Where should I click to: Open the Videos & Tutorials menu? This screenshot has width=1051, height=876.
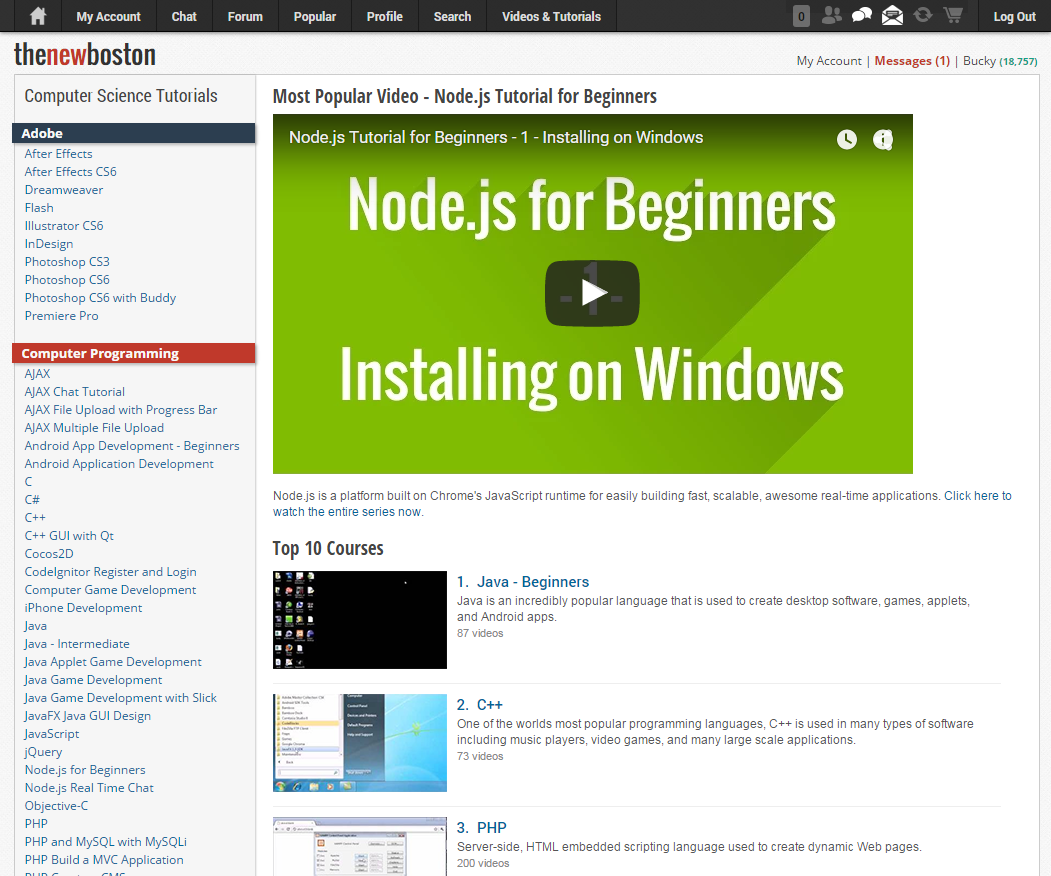[551, 16]
